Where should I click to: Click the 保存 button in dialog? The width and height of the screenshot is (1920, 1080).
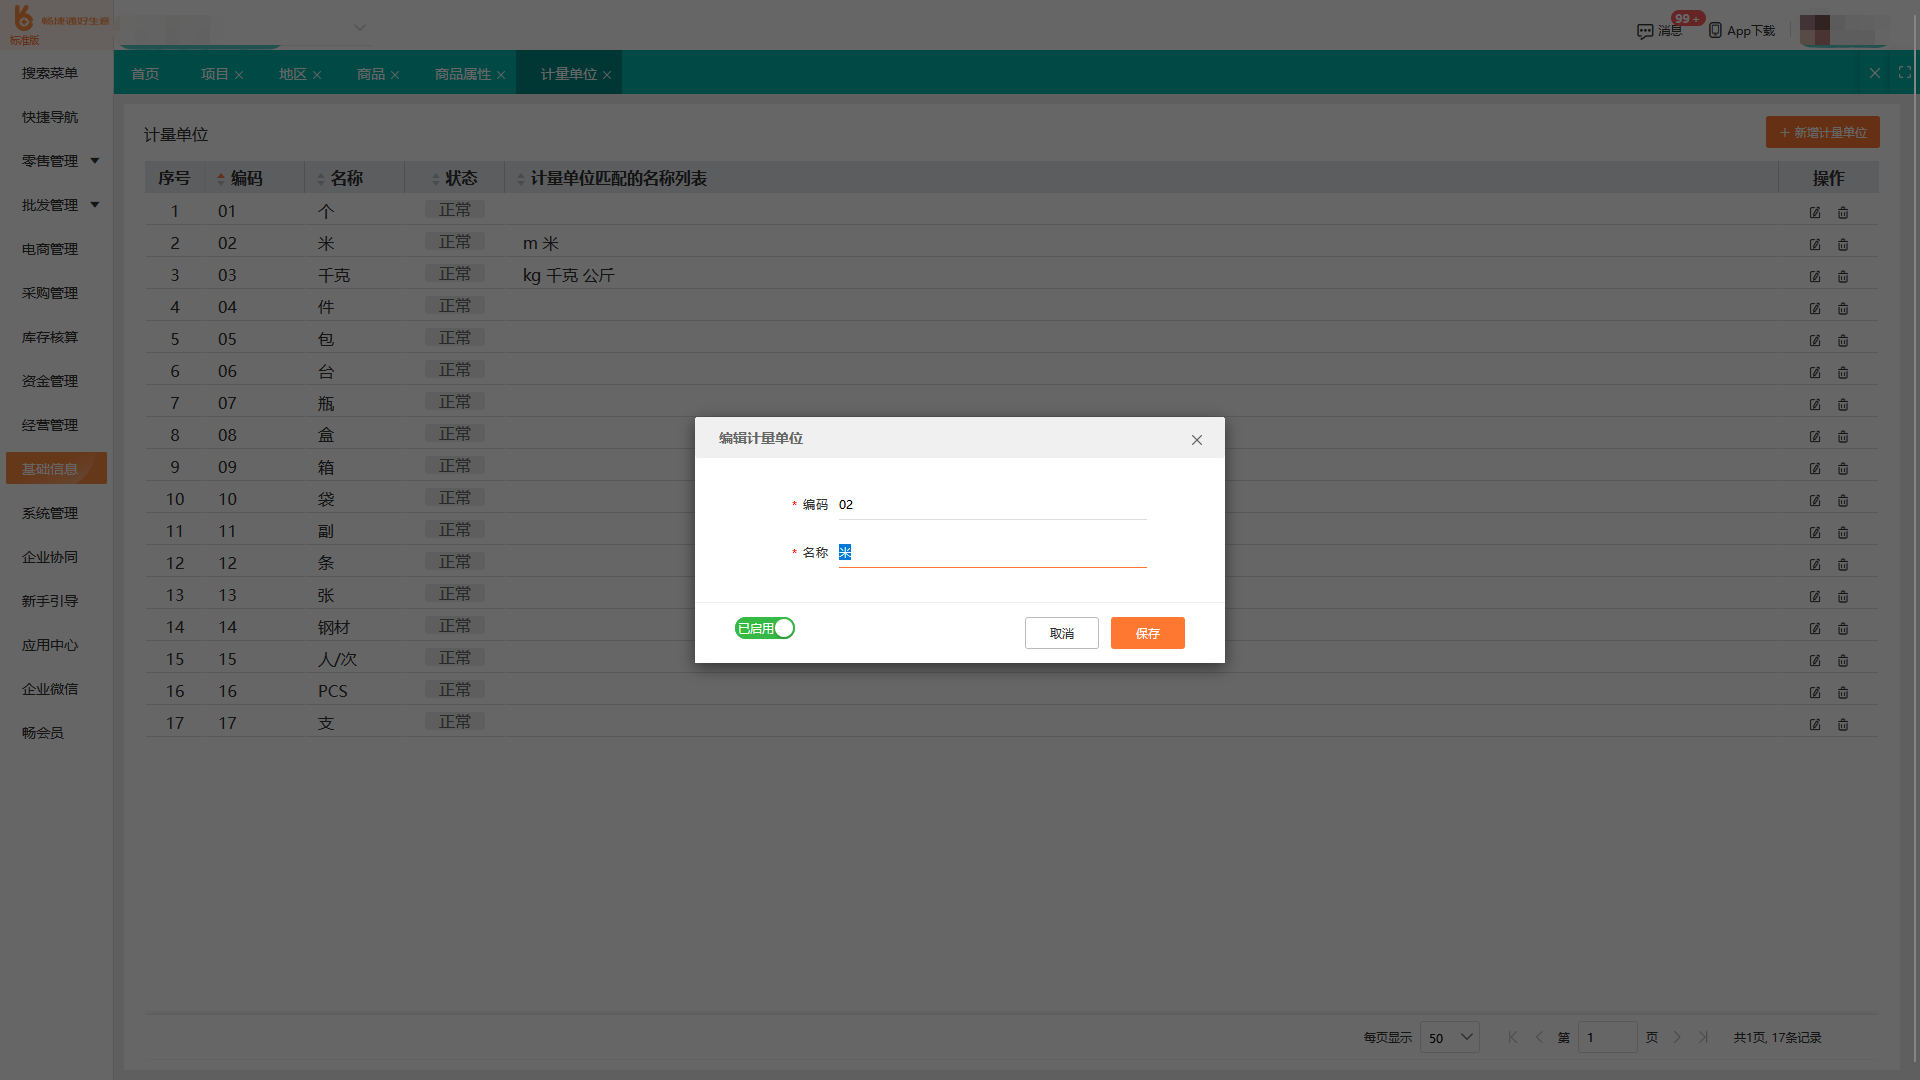point(1147,633)
